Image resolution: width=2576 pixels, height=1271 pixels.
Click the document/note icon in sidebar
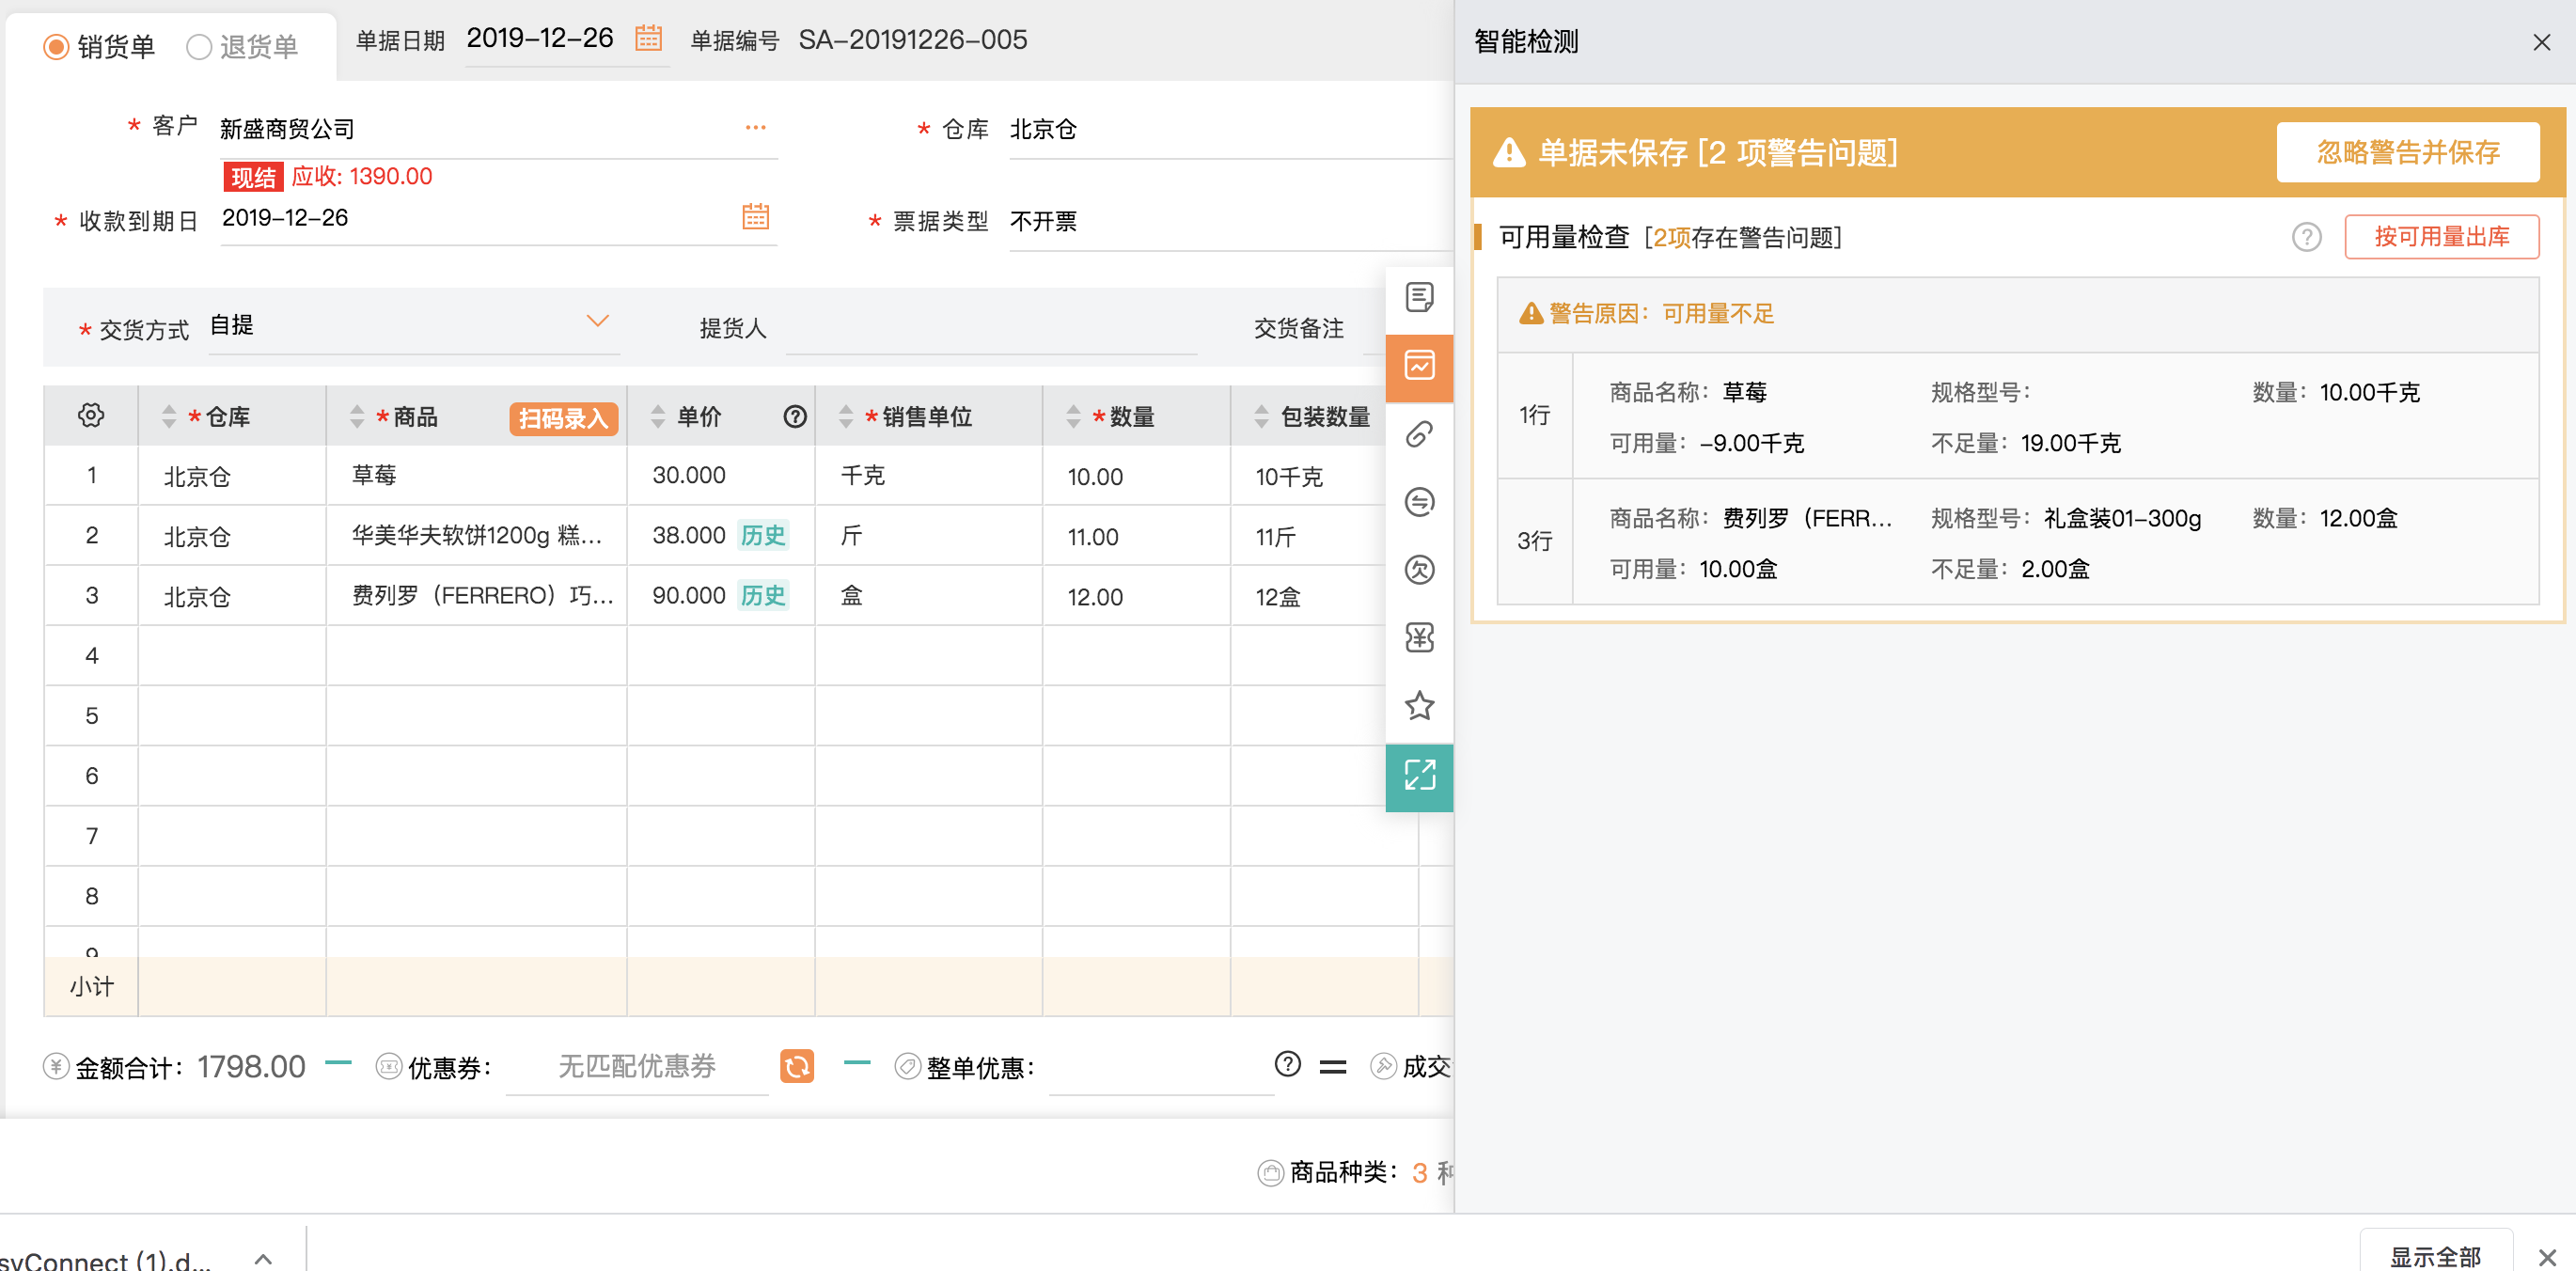click(x=1418, y=295)
